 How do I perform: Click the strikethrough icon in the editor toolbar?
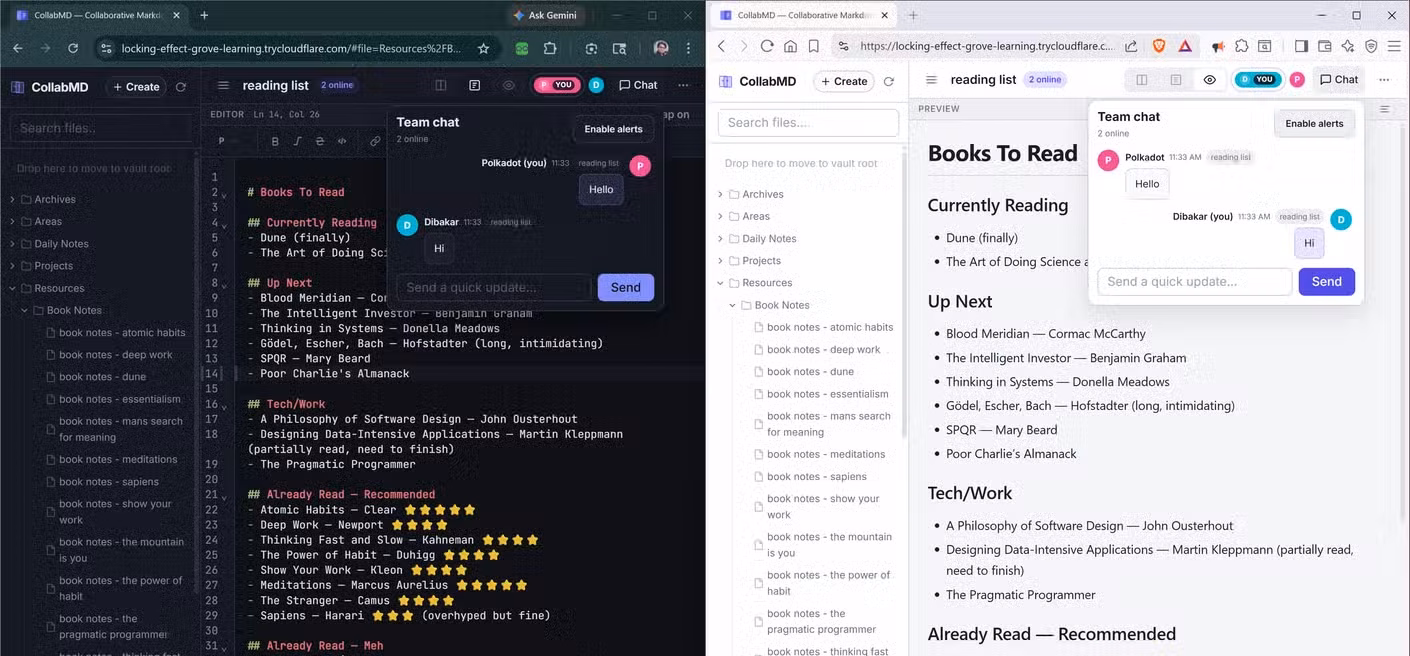click(320, 141)
